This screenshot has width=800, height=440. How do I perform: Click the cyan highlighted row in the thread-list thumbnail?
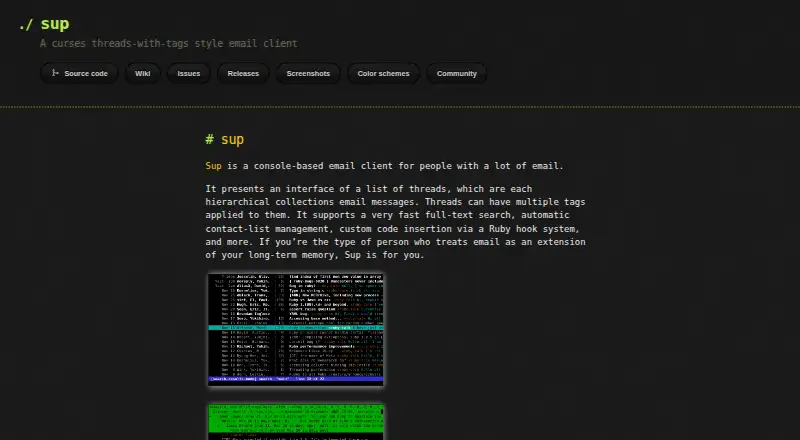295,327
